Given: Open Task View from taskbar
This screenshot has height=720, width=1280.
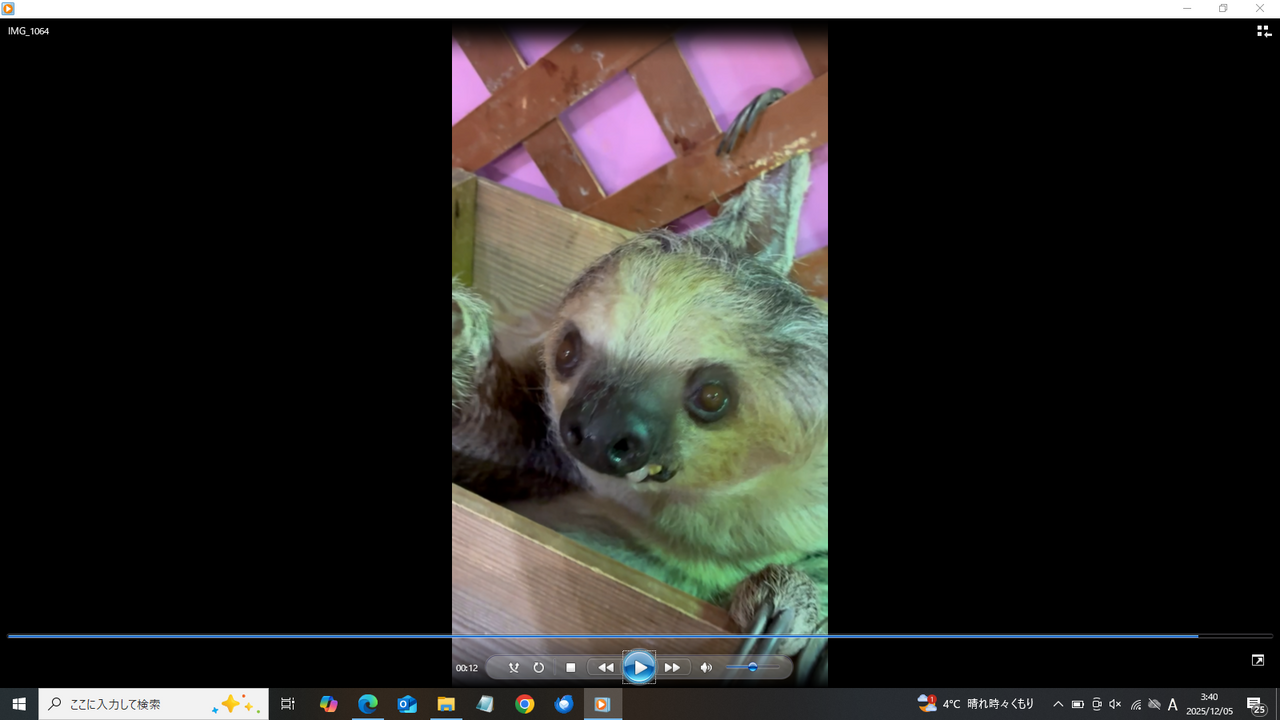Looking at the screenshot, I should click(x=288, y=704).
